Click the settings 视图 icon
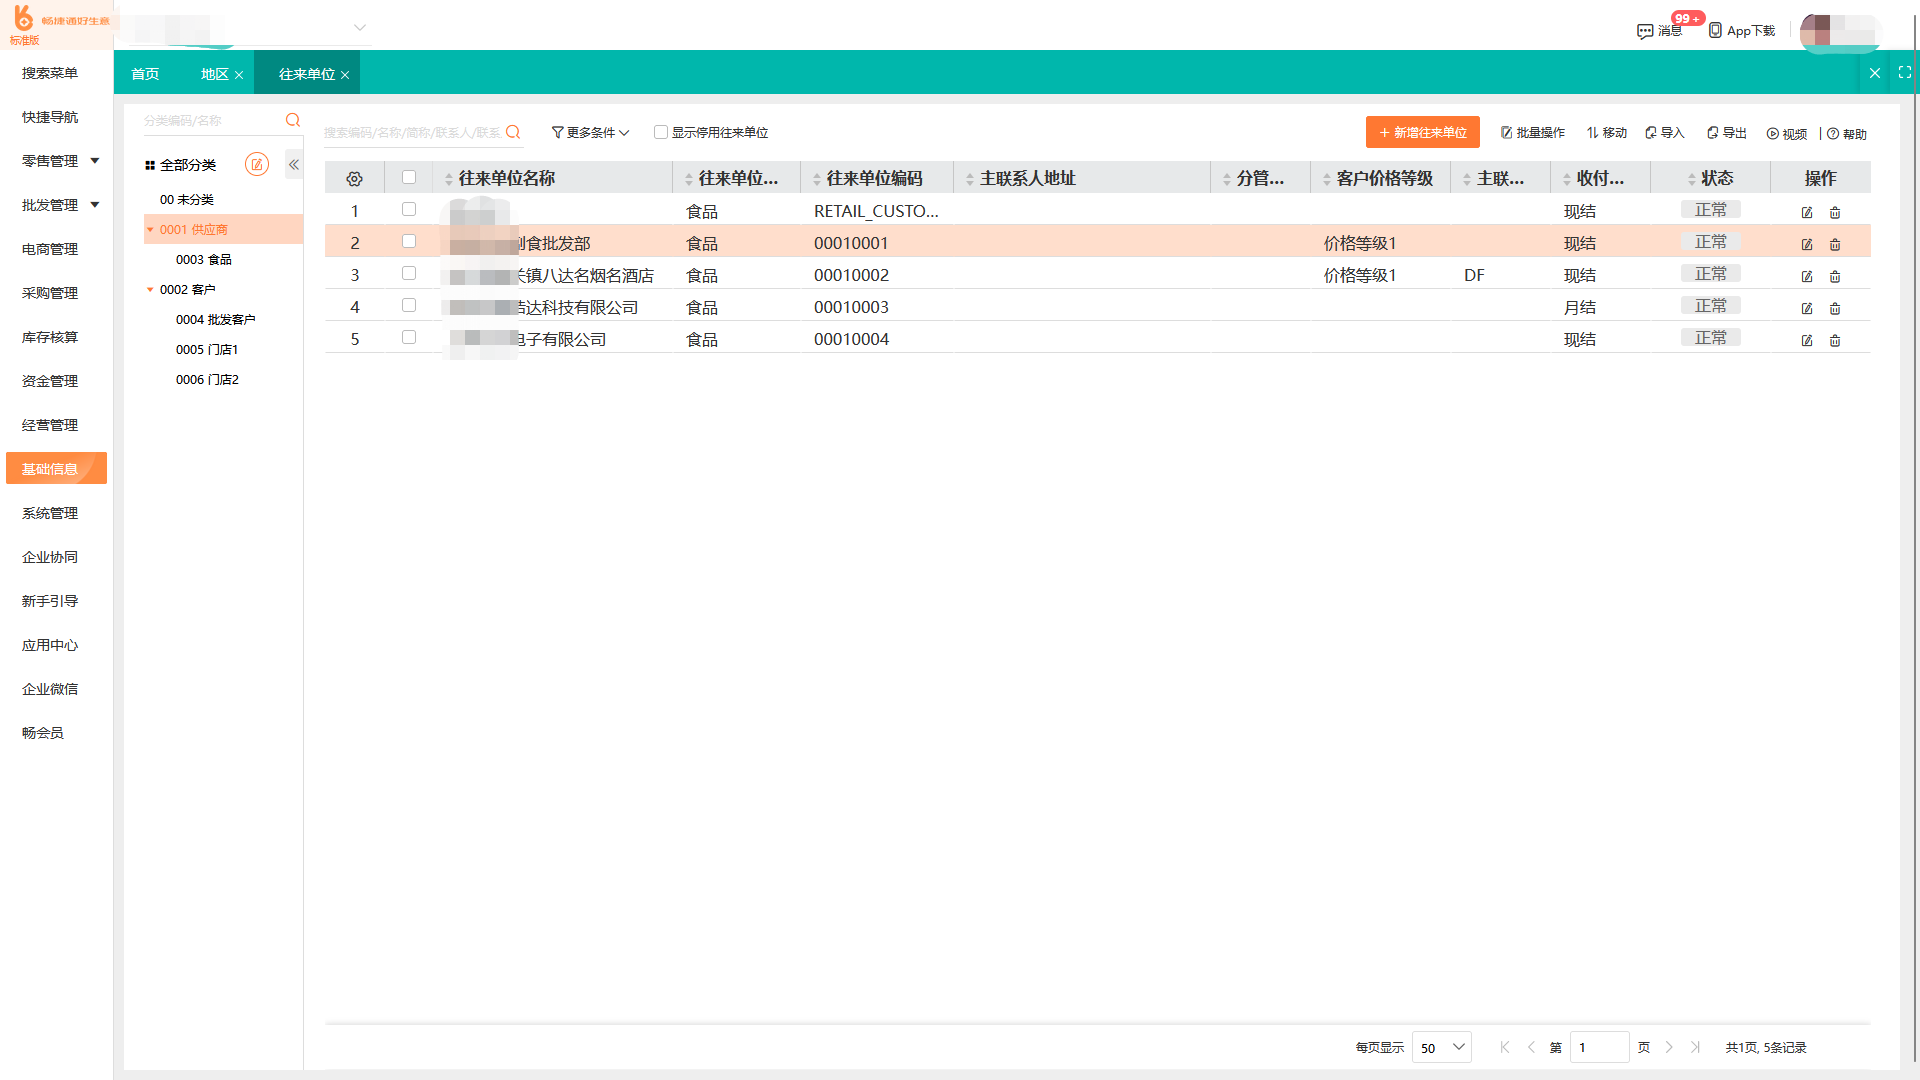 (353, 178)
